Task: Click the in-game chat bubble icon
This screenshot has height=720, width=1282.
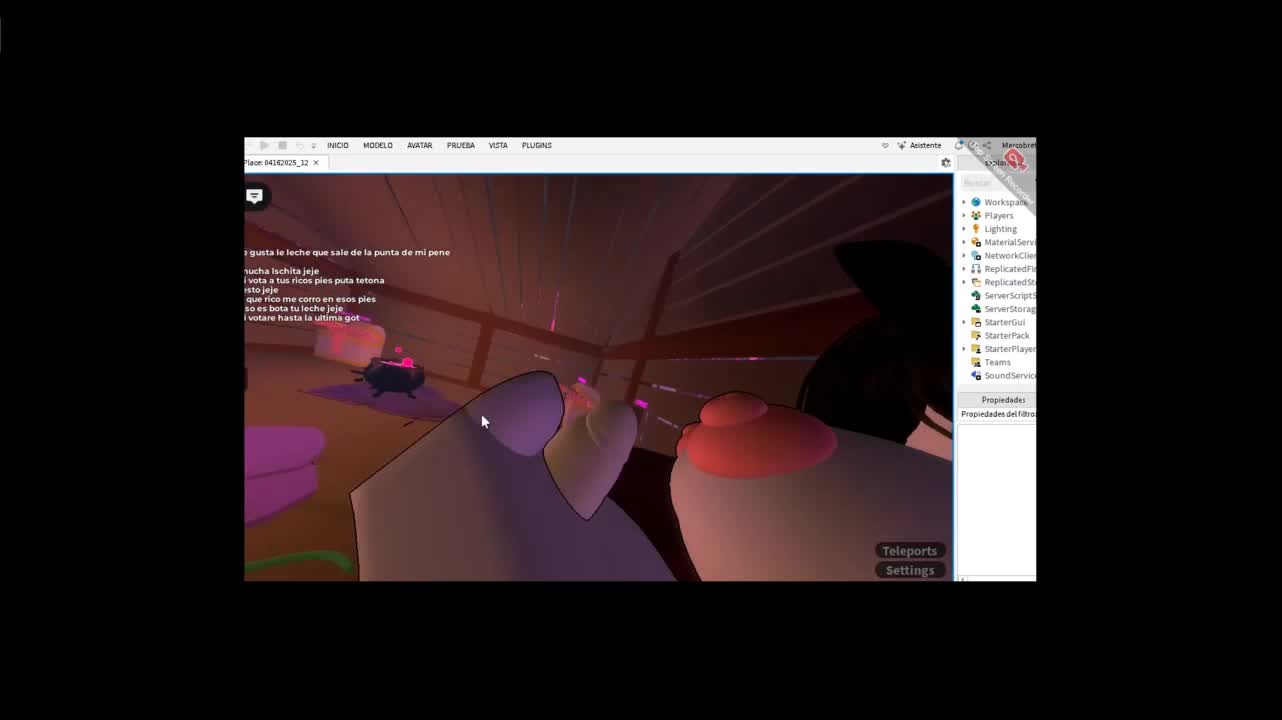Action: [254, 196]
